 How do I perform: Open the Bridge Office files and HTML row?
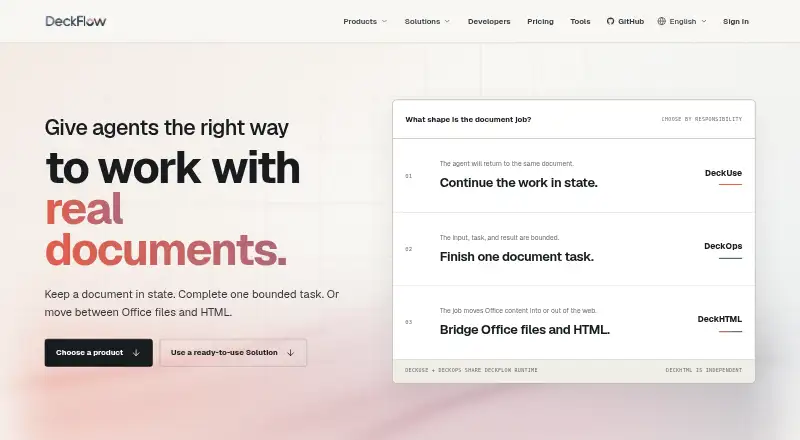574,322
